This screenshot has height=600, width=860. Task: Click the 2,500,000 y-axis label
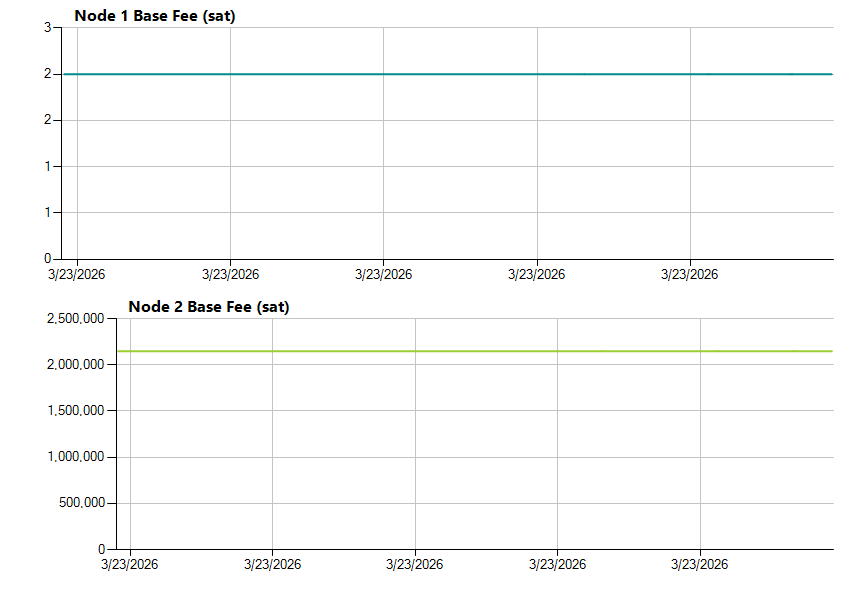76,319
